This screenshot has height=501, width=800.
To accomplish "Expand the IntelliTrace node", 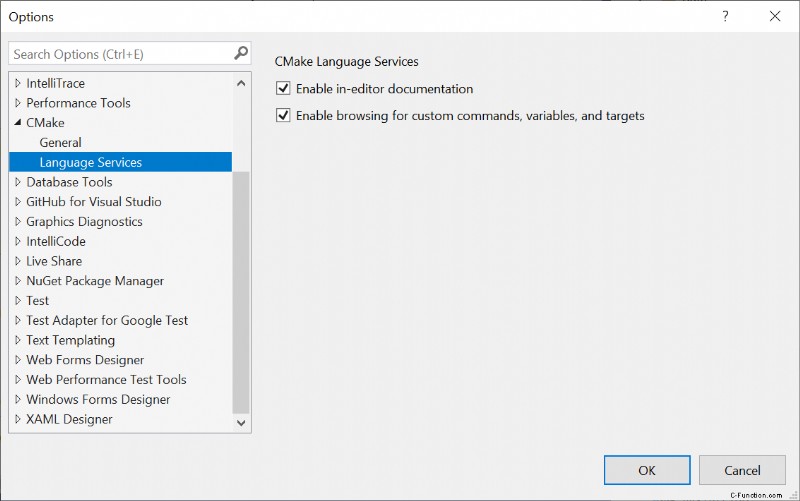I will tap(18, 83).
